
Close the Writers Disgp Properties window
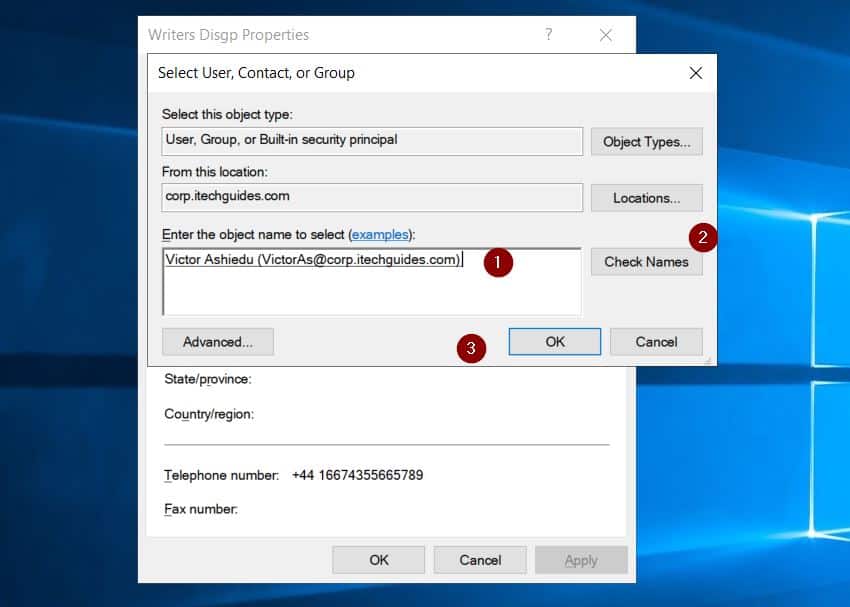click(x=606, y=35)
